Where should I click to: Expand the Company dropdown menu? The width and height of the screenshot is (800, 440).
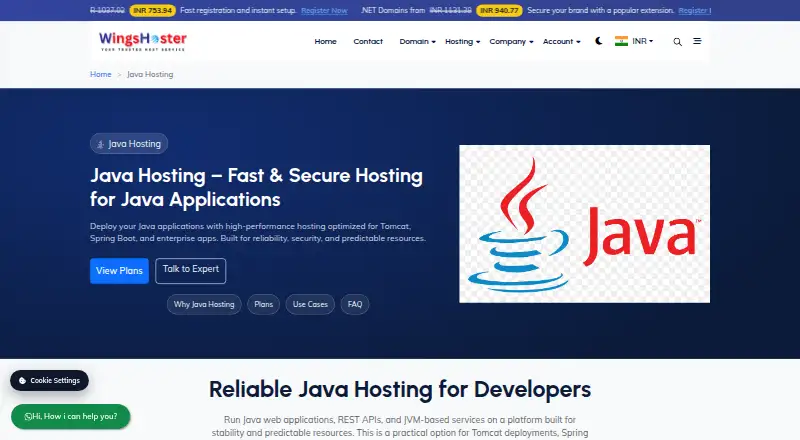coord(511,41)
